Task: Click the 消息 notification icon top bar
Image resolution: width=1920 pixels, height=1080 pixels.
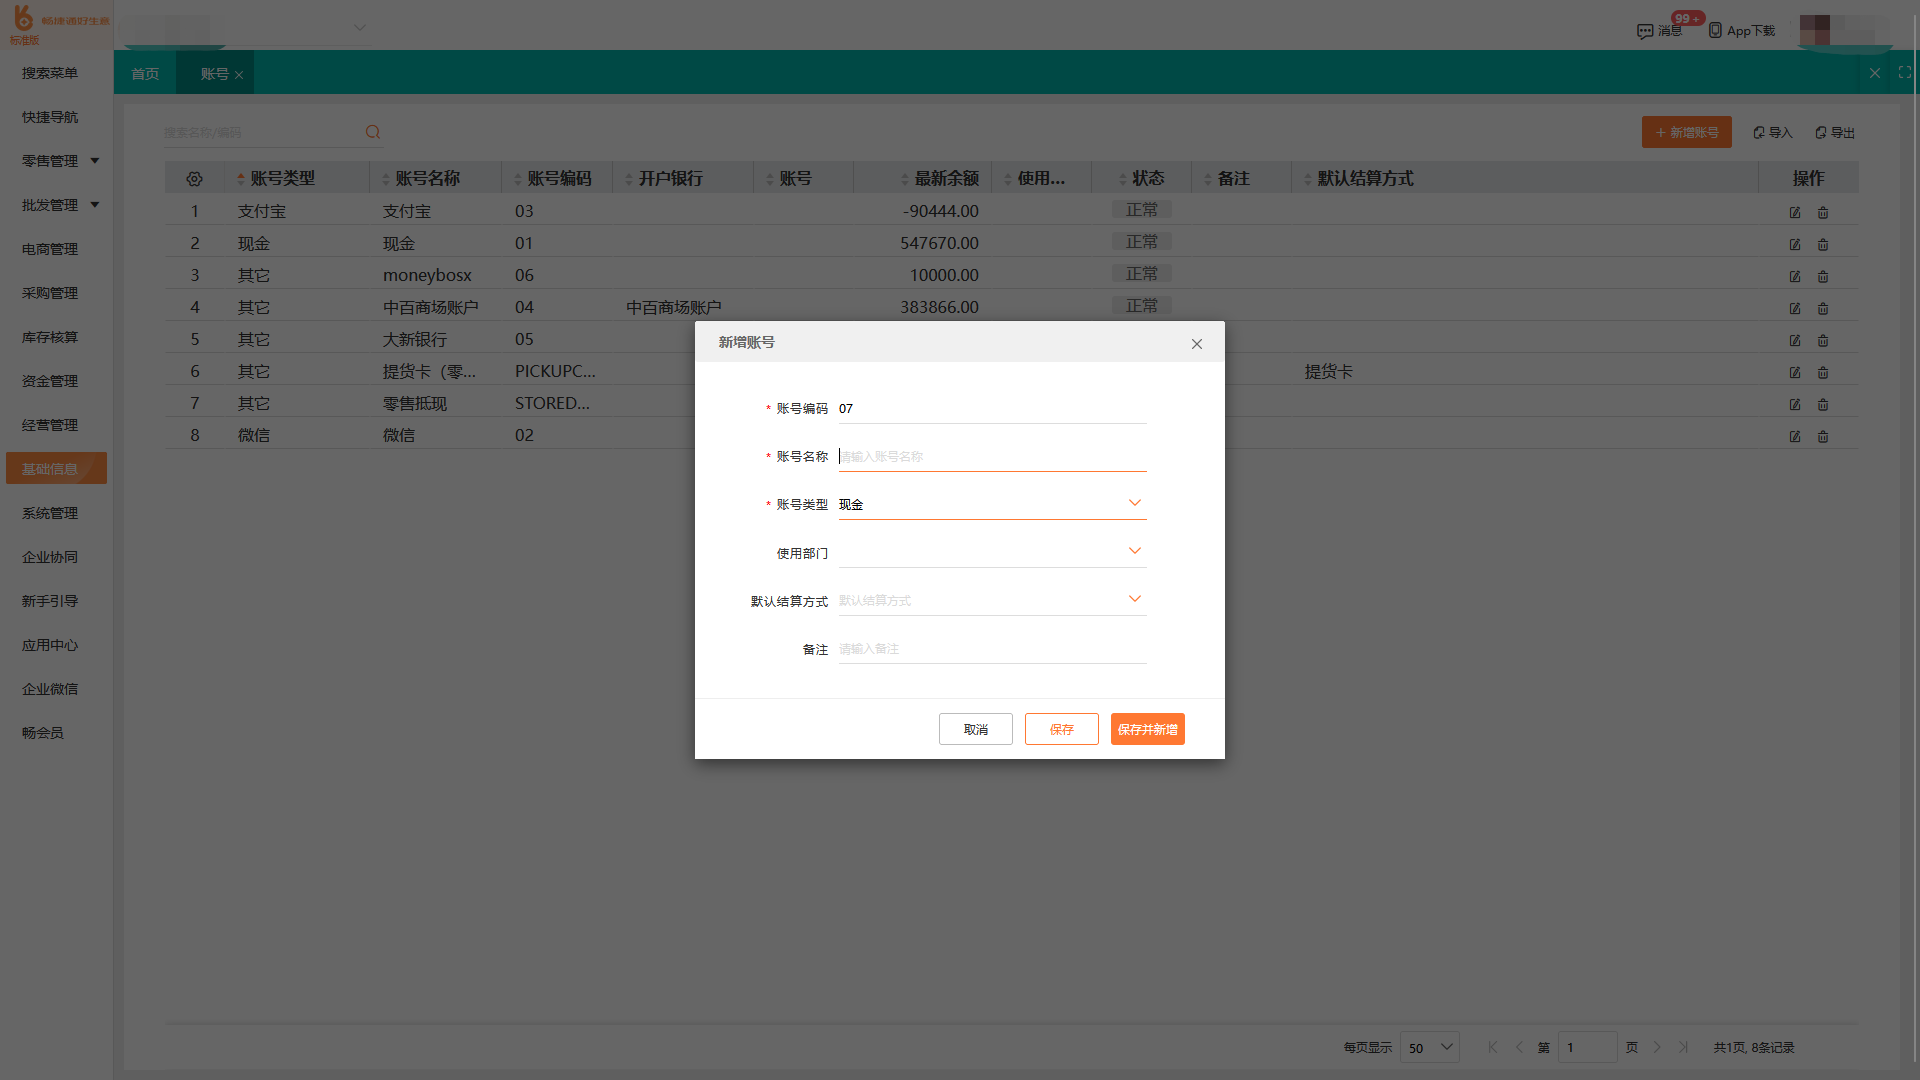Action: [x=1660, y=29]
